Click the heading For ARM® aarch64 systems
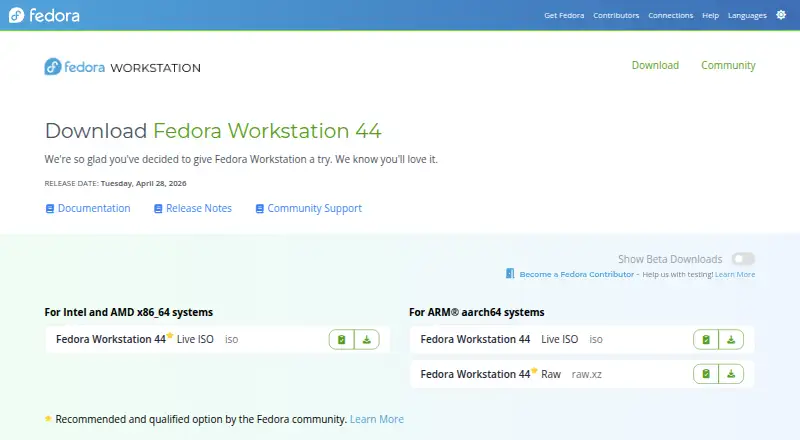 (x=477, y=312)
